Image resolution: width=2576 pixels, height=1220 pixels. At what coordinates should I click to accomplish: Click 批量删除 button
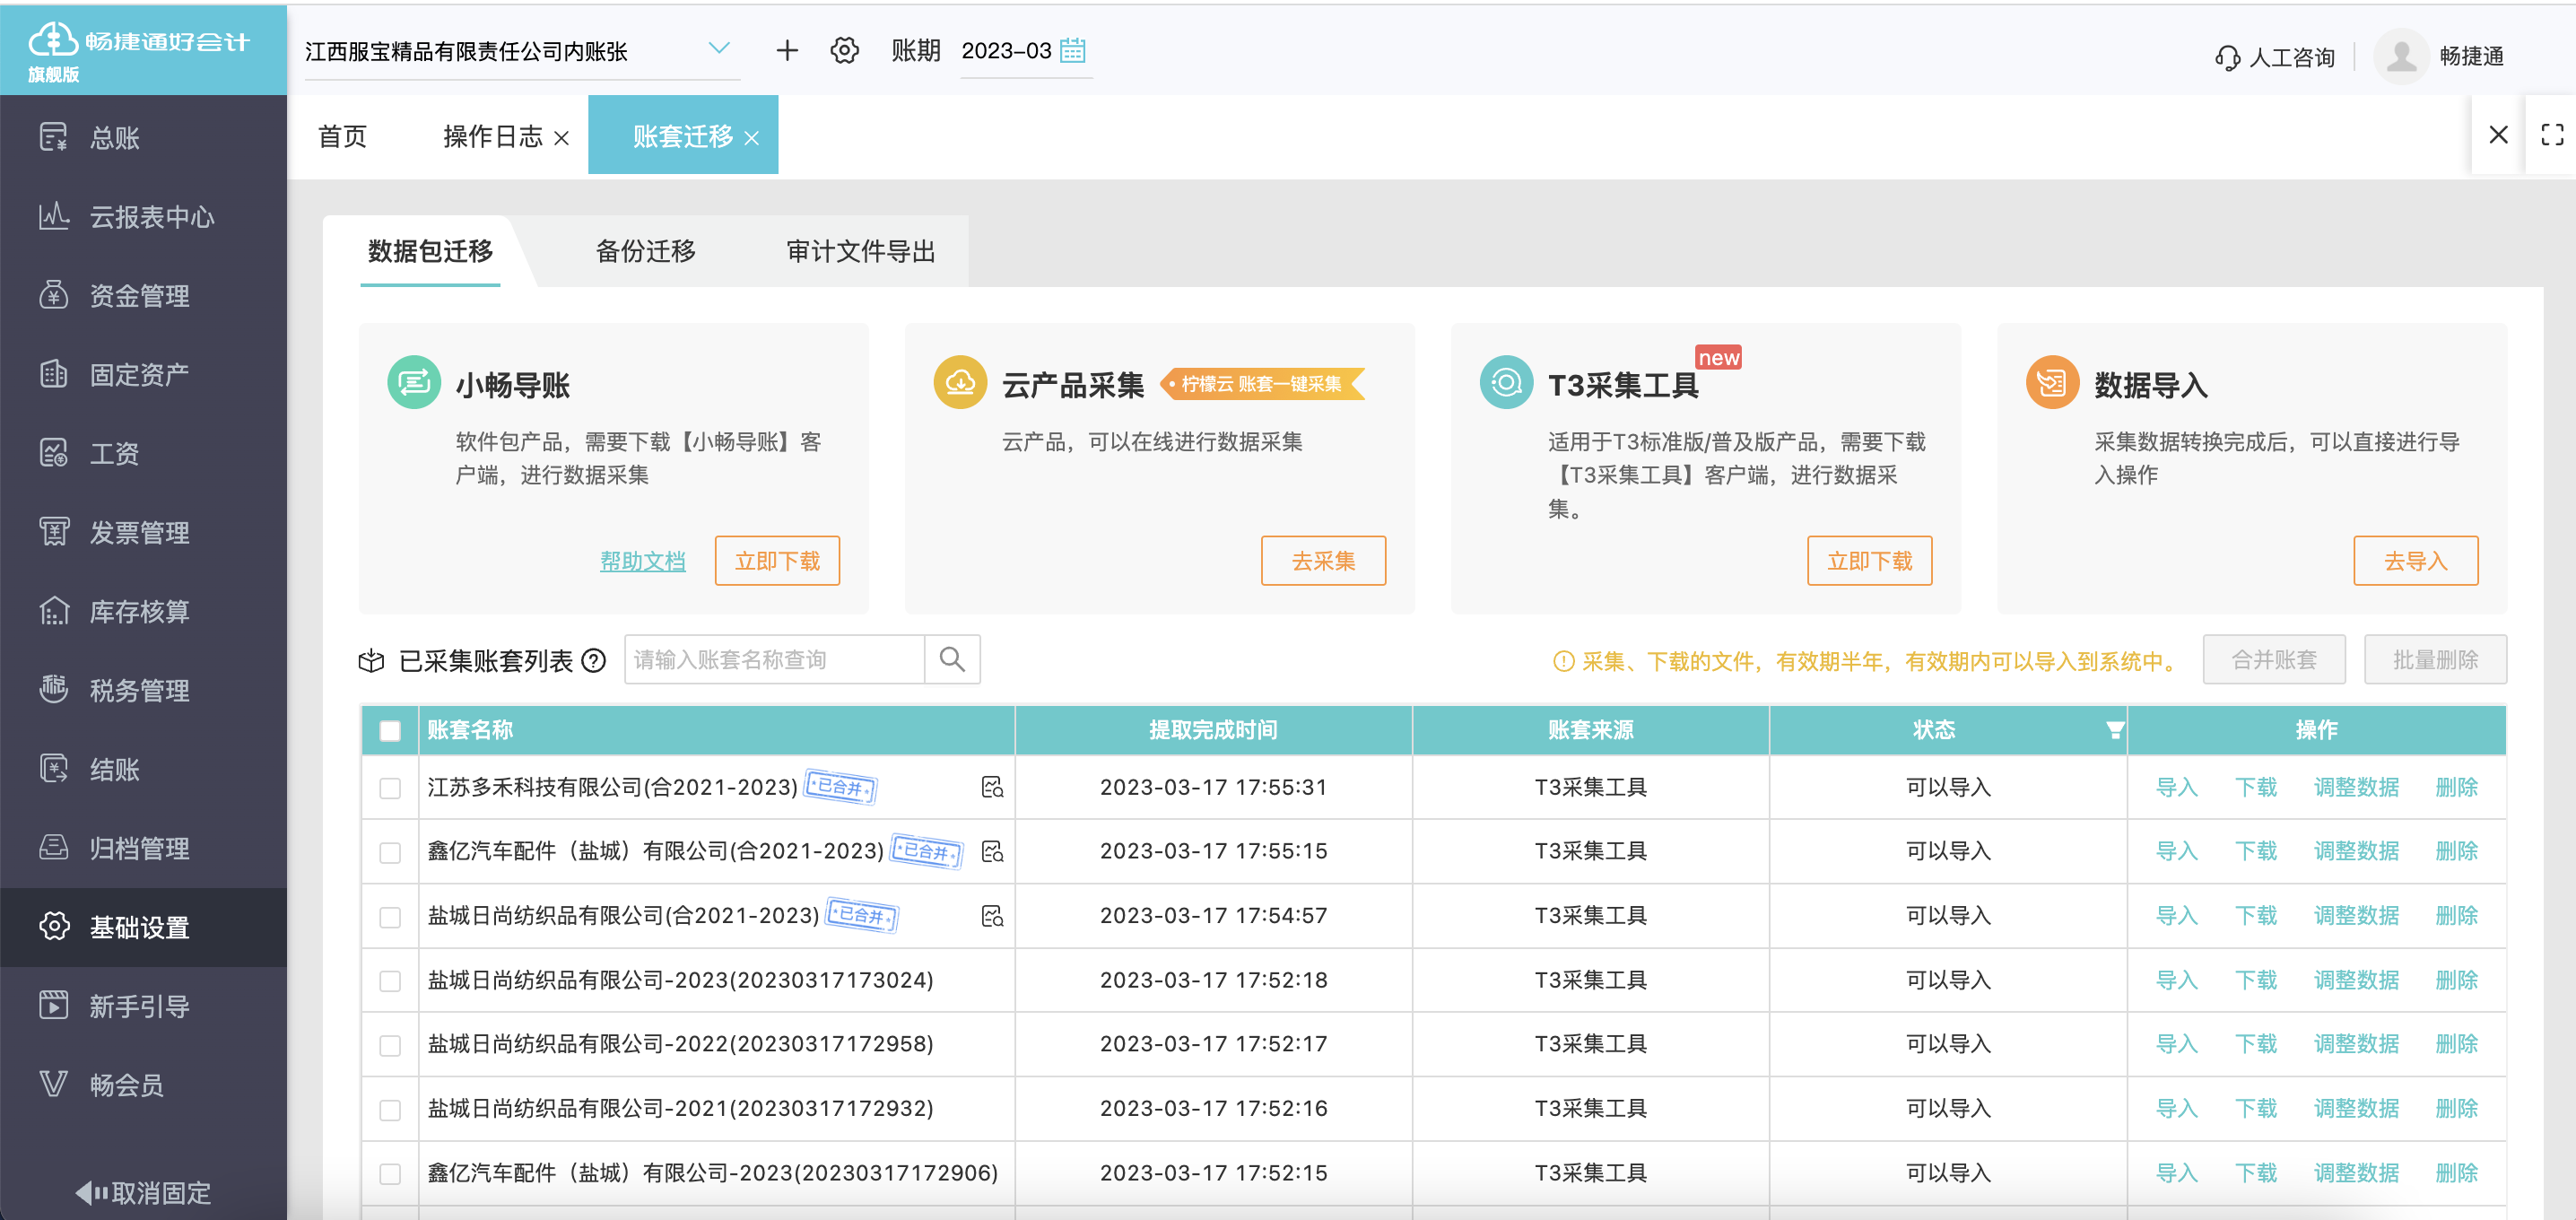[2440, 660]
